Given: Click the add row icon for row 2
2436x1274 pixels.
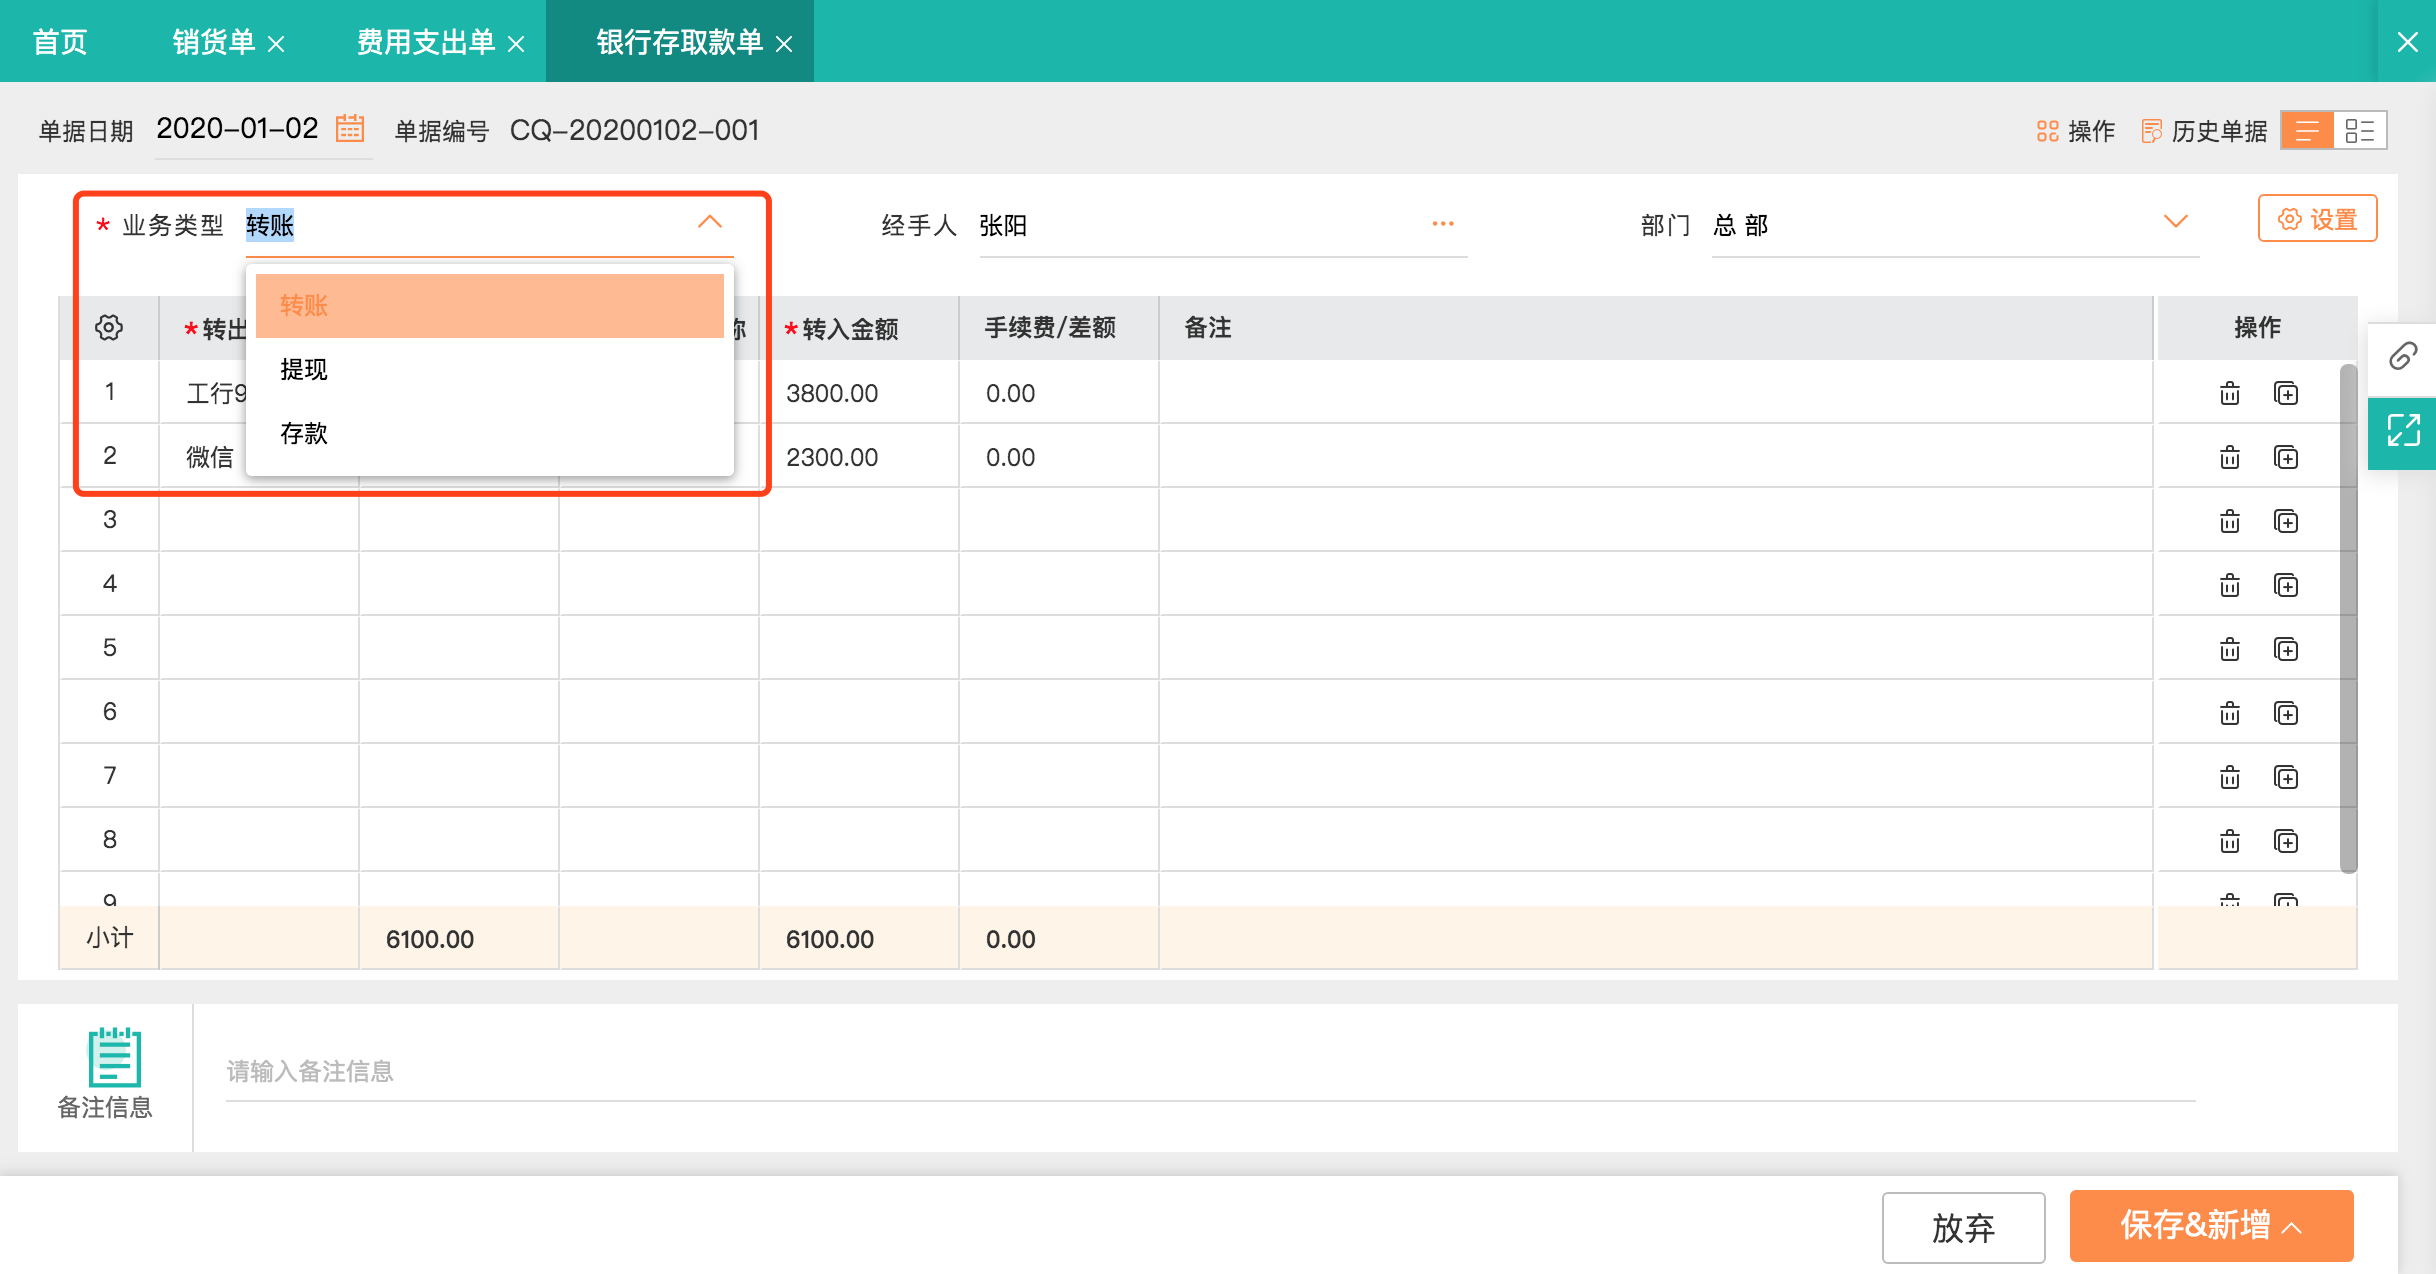Looking at the screenshot, I should tap(2286, 456).
